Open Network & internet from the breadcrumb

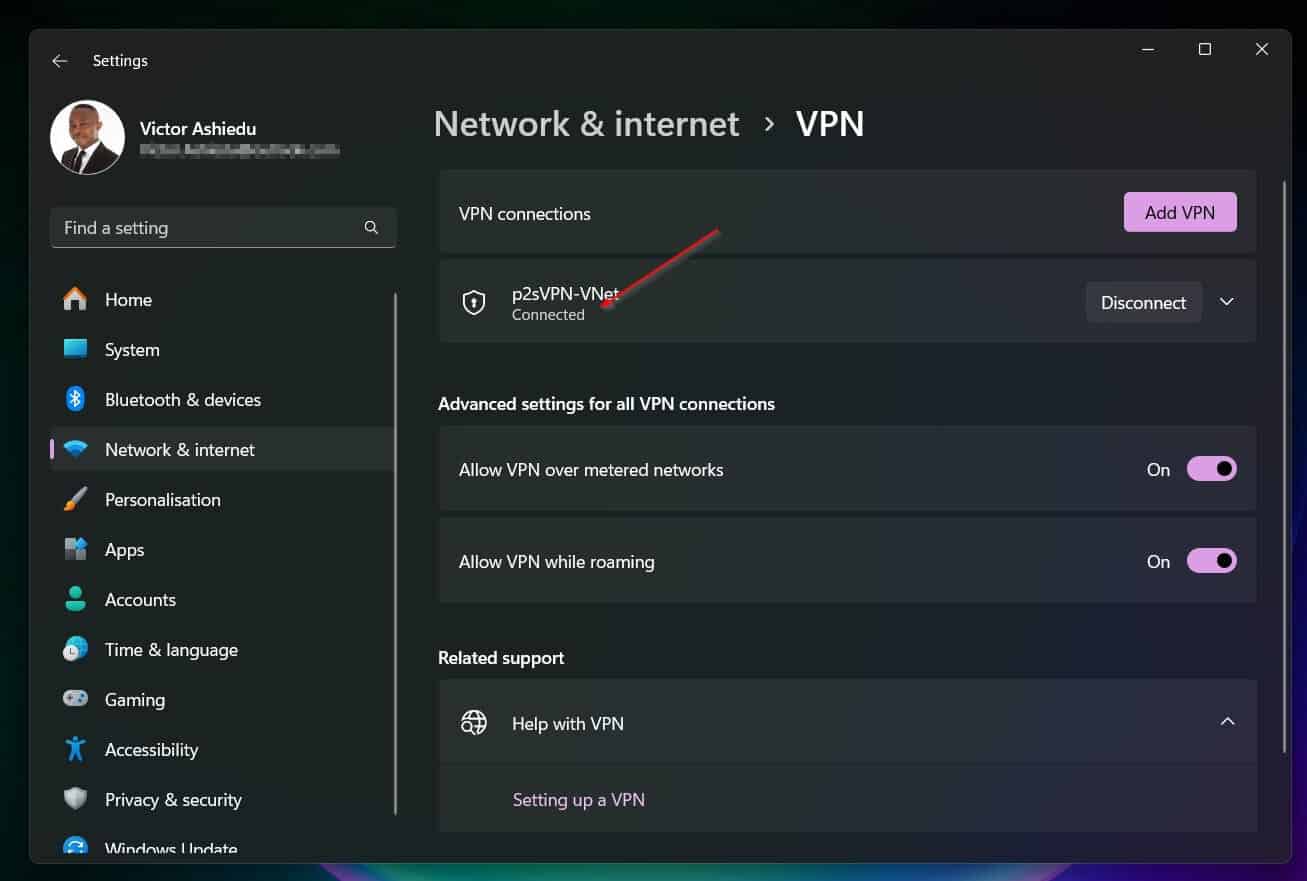click(586, 123)
